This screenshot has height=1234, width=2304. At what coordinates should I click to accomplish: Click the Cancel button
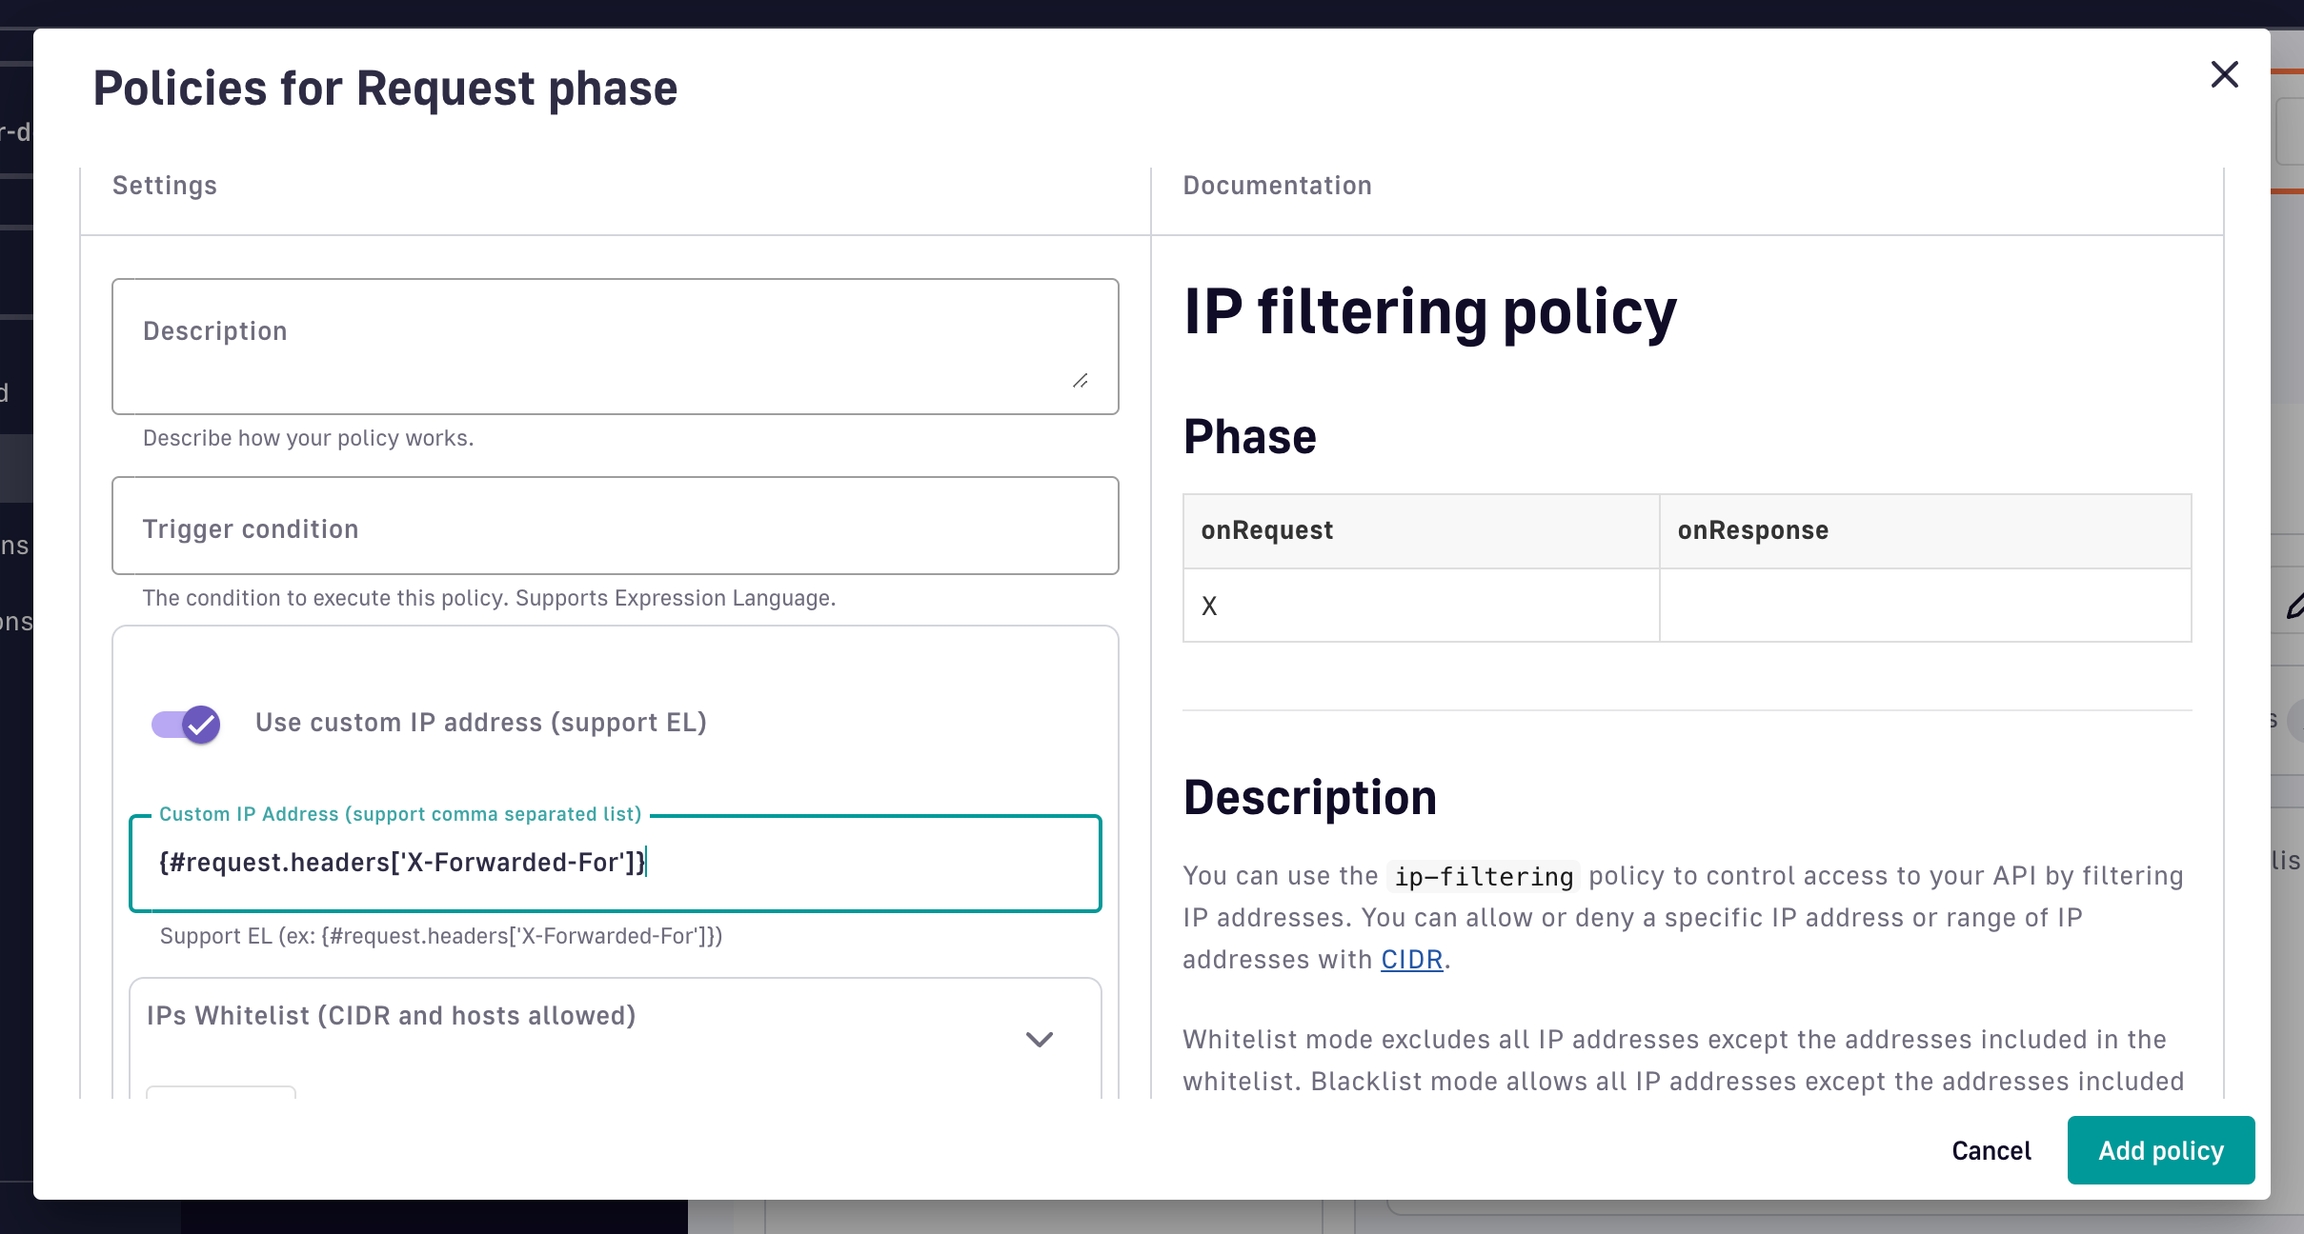pos(1990,1151)
